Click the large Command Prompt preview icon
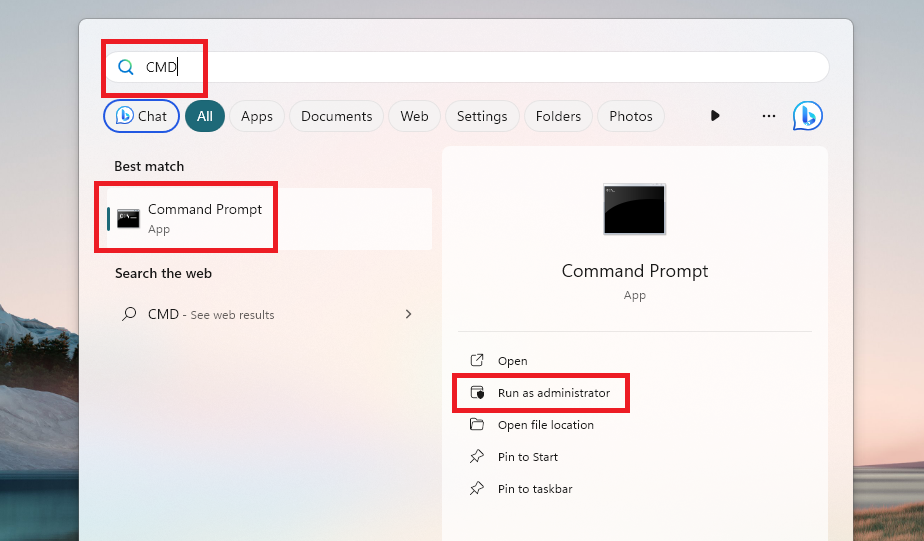This screenshot has width=924, height=541. 635,209
